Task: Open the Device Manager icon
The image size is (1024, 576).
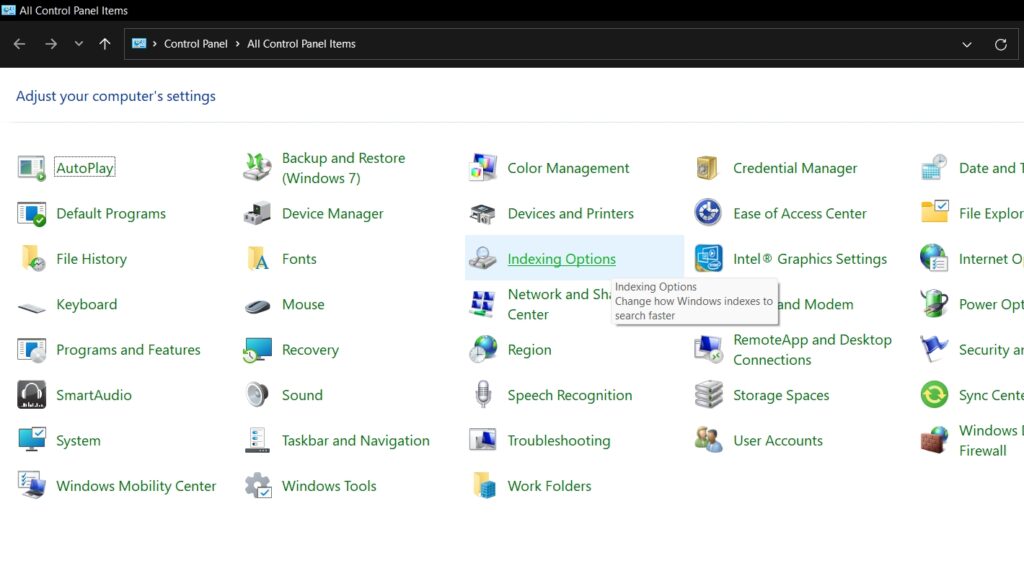Action: click(257, 214)
